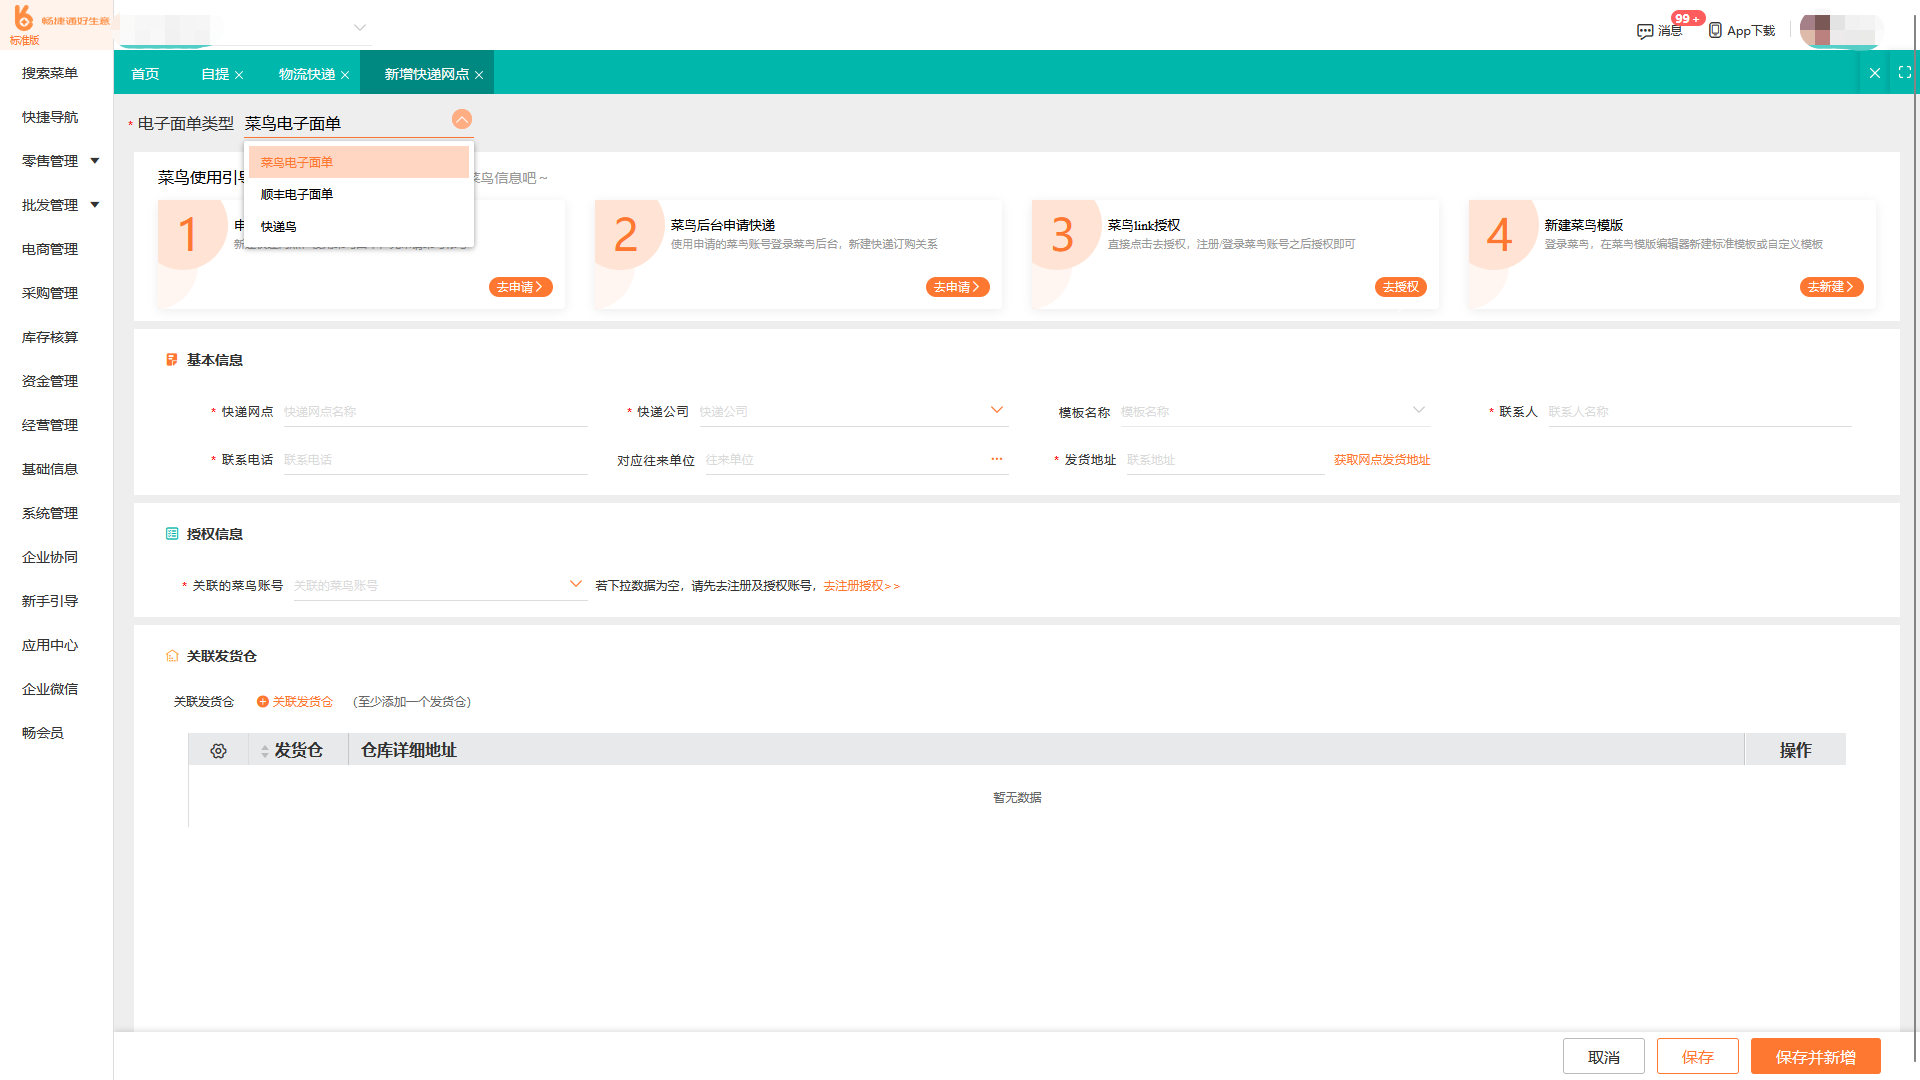Click the 物流快递 tab

point(306,73)
